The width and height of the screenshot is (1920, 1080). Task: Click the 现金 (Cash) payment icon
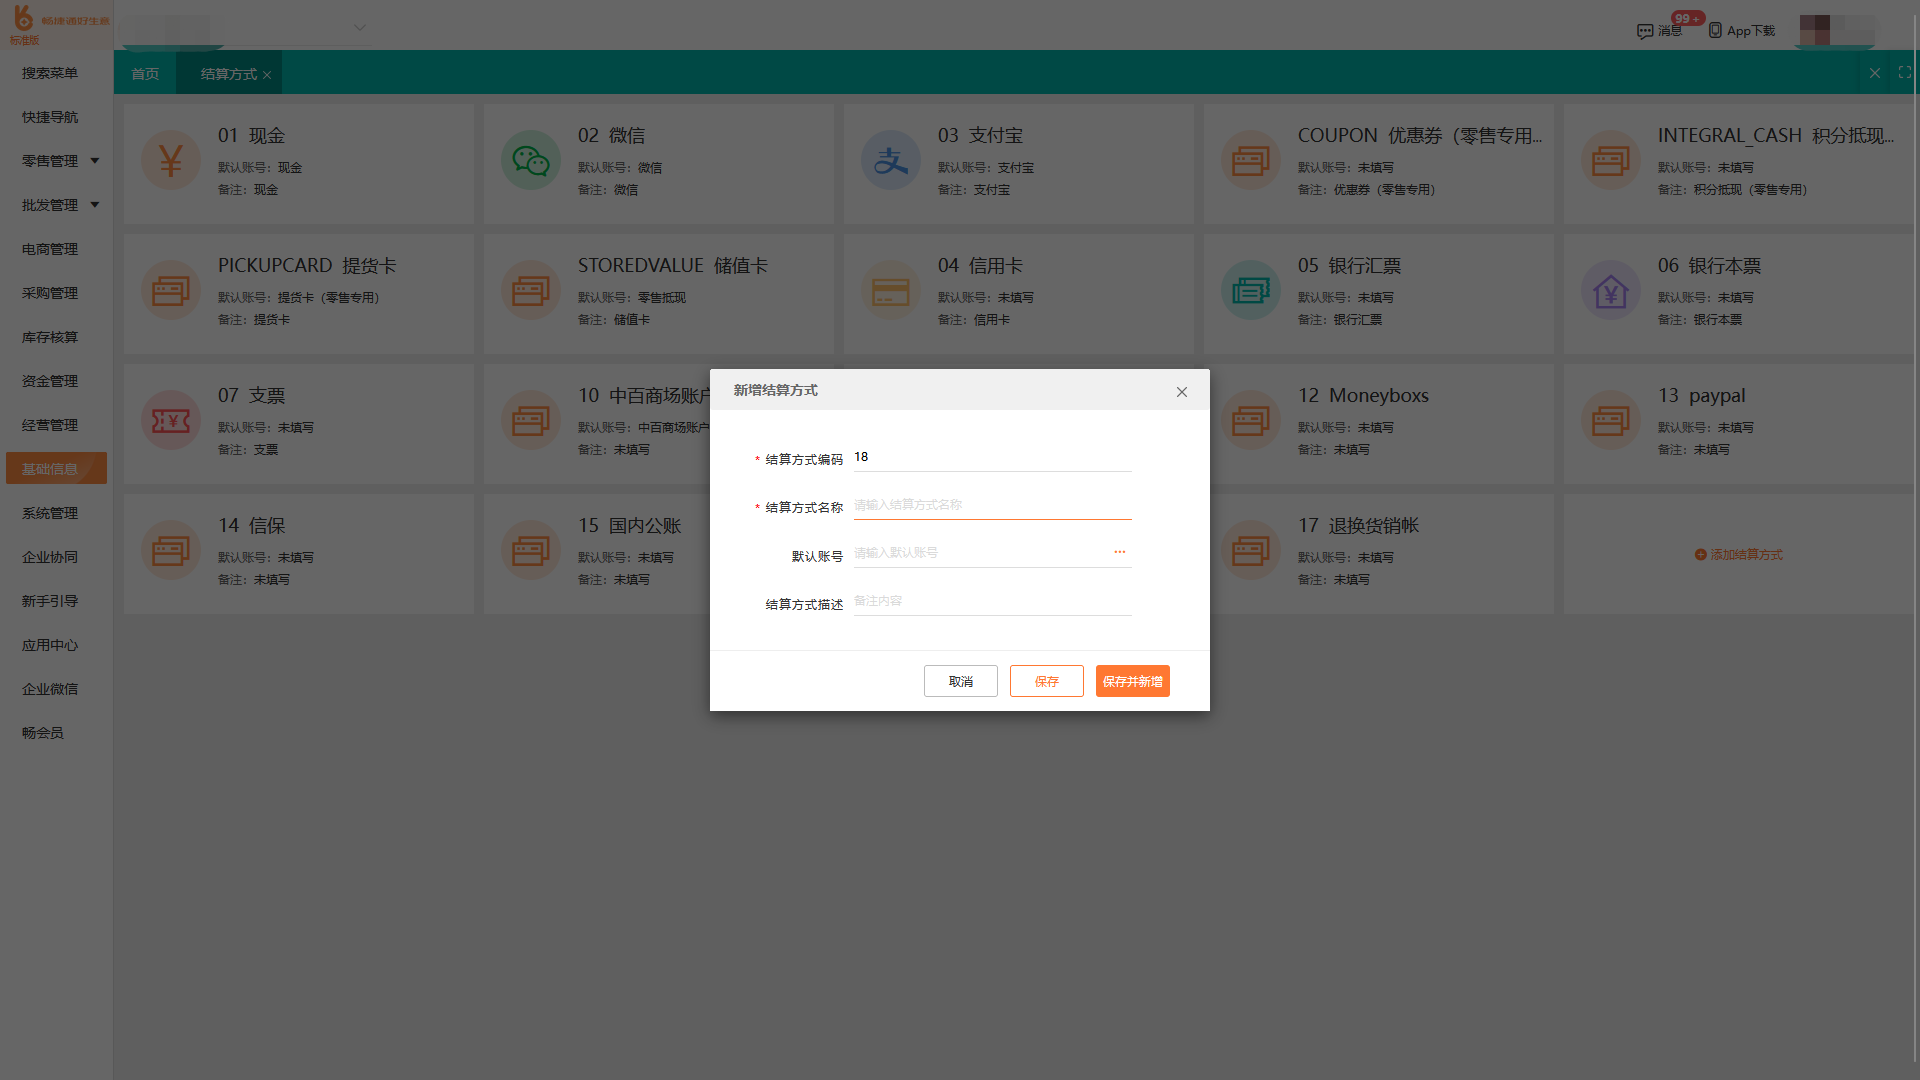coord(171,158)
